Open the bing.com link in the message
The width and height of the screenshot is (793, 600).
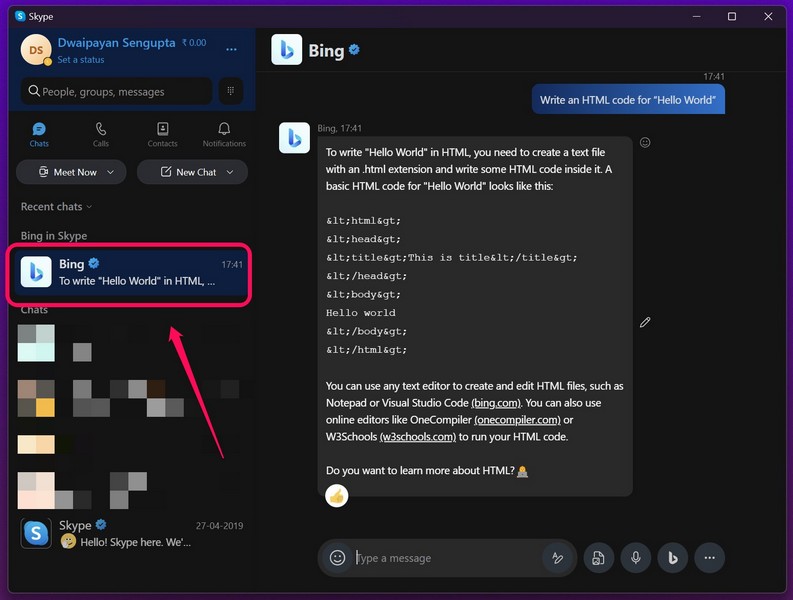tap(496, 403)
